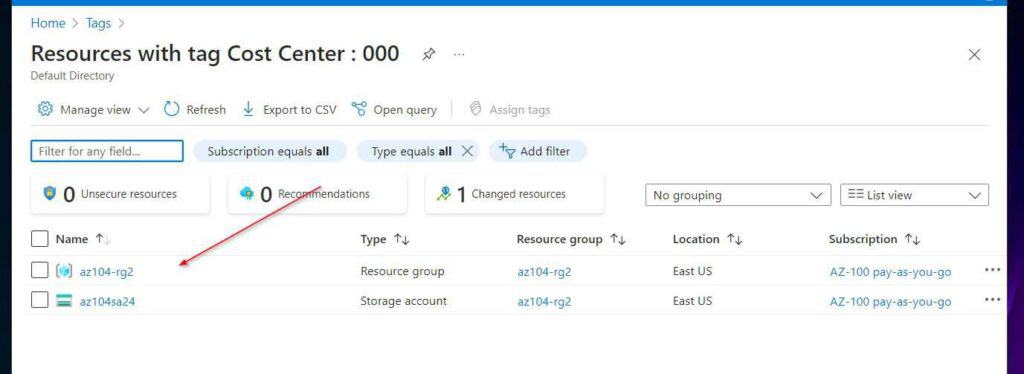Open Changed resources card icon

coord(444,194)
